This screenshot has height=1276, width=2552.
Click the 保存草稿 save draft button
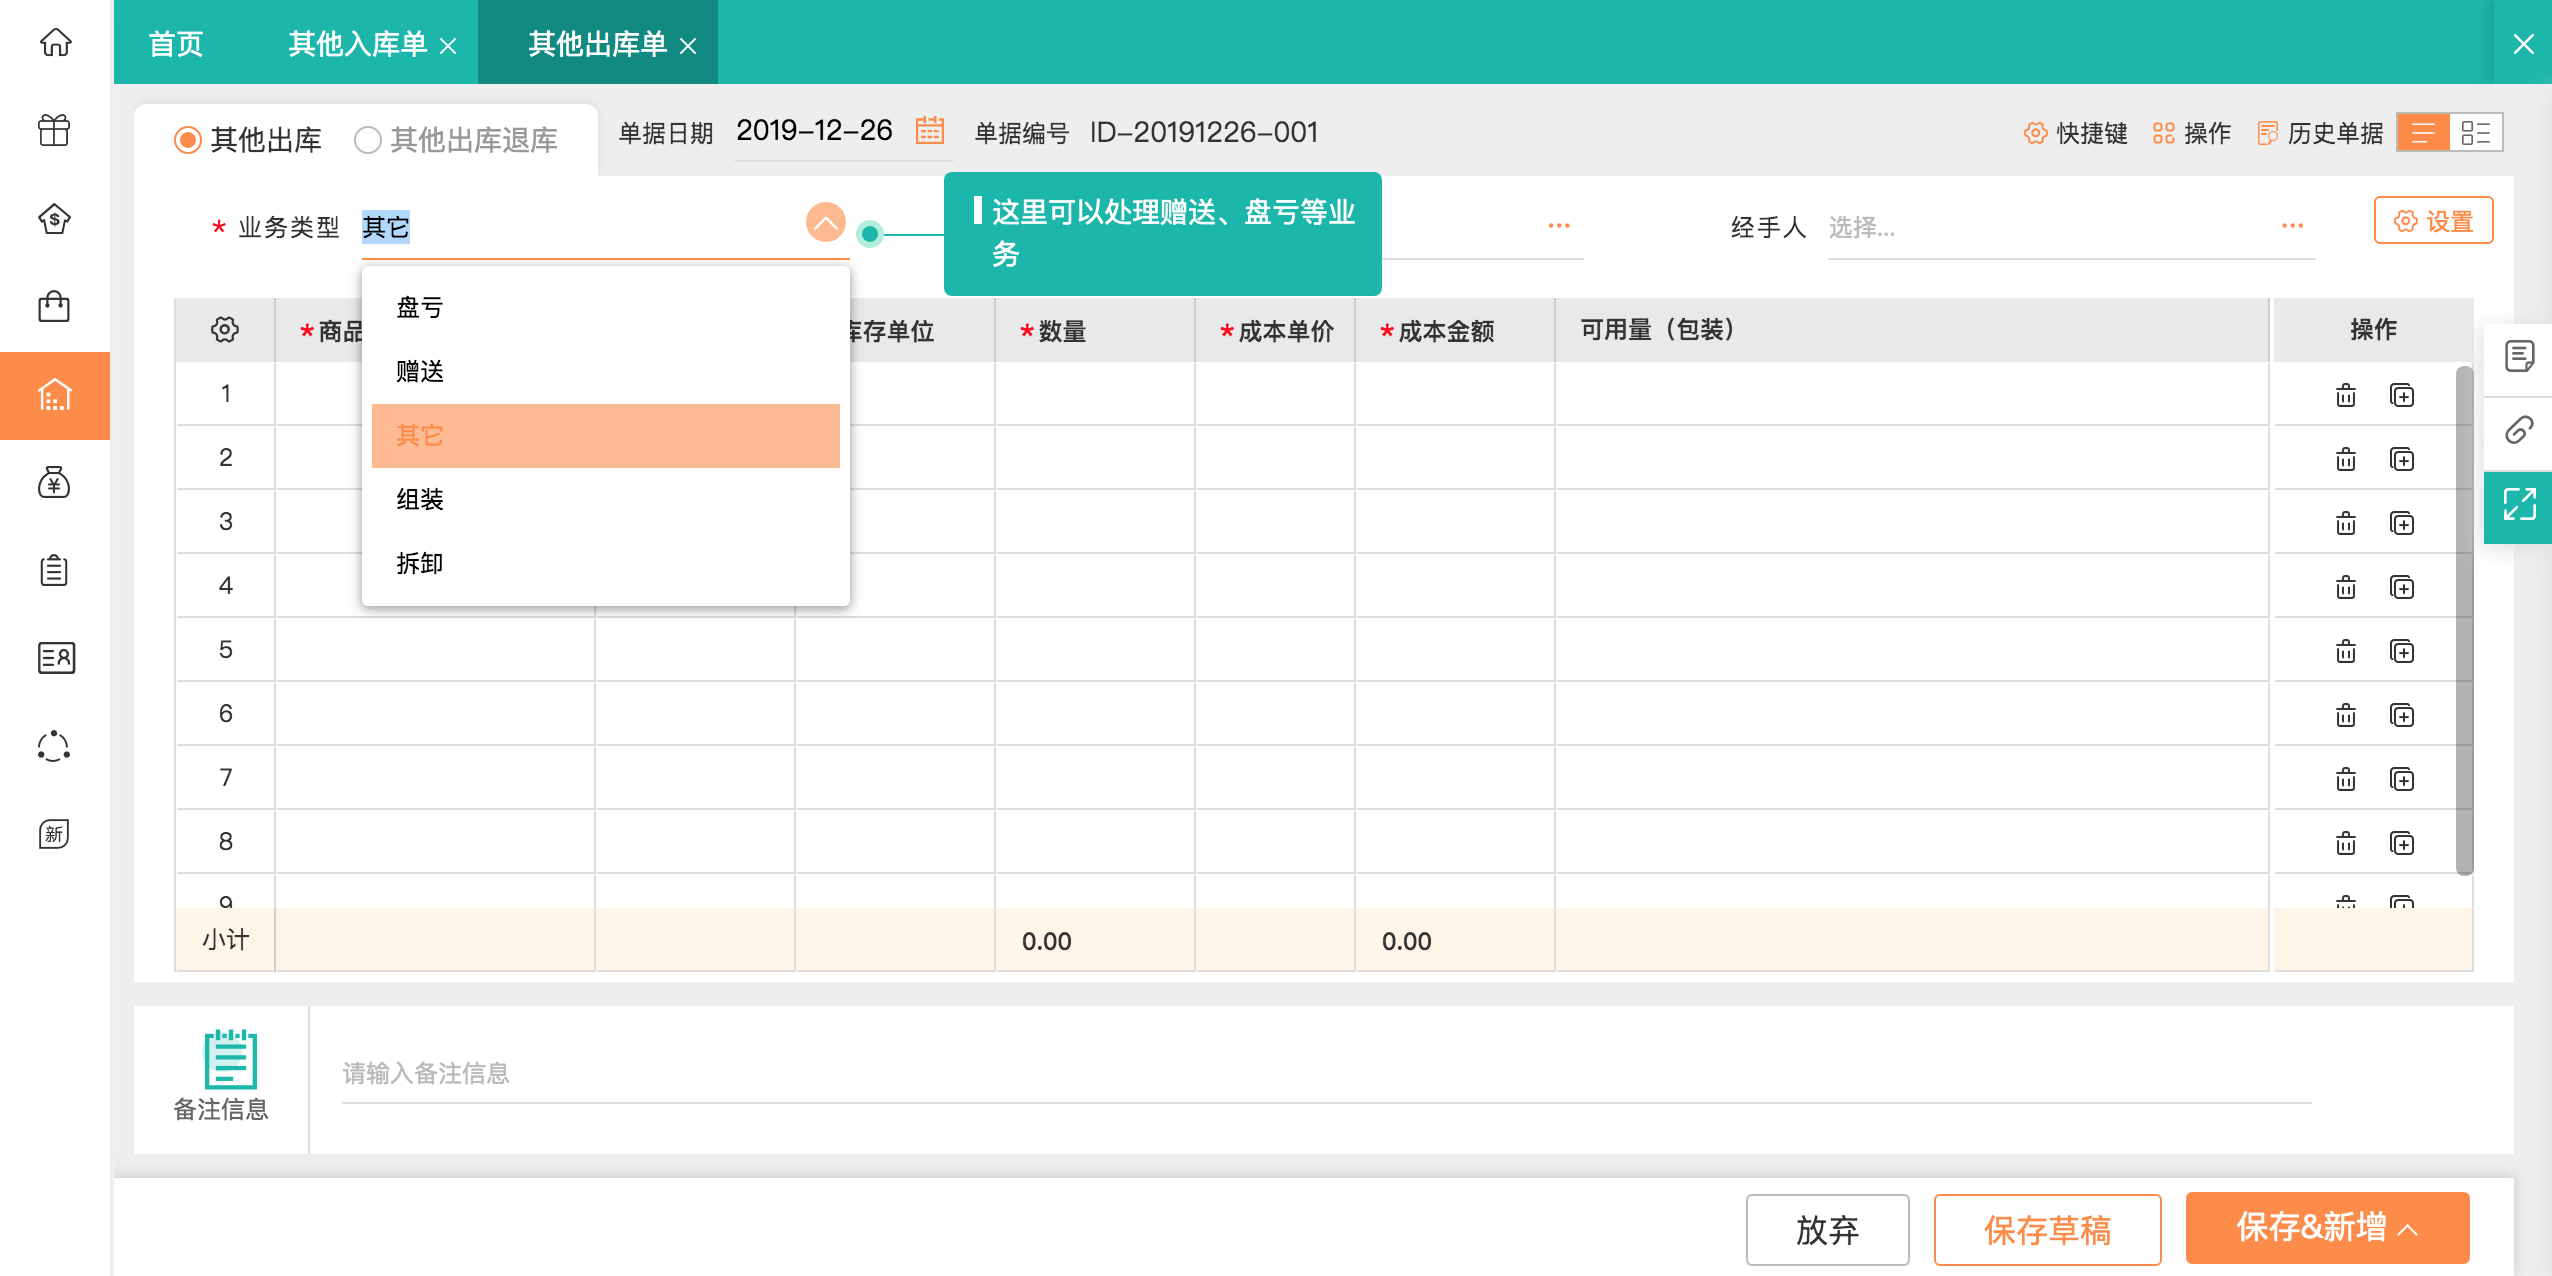(x=2046, y=1229)
